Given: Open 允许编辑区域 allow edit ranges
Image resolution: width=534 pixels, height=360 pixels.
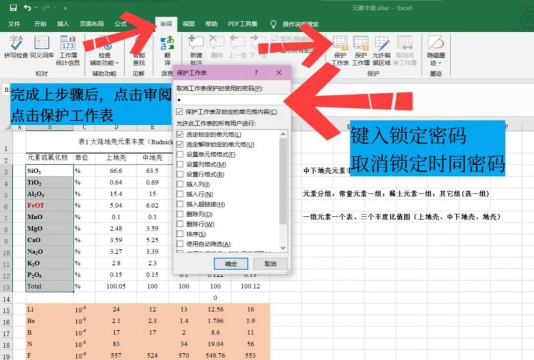Looking at the screenshot, I should pyautogui.click(x=381, y=50).
